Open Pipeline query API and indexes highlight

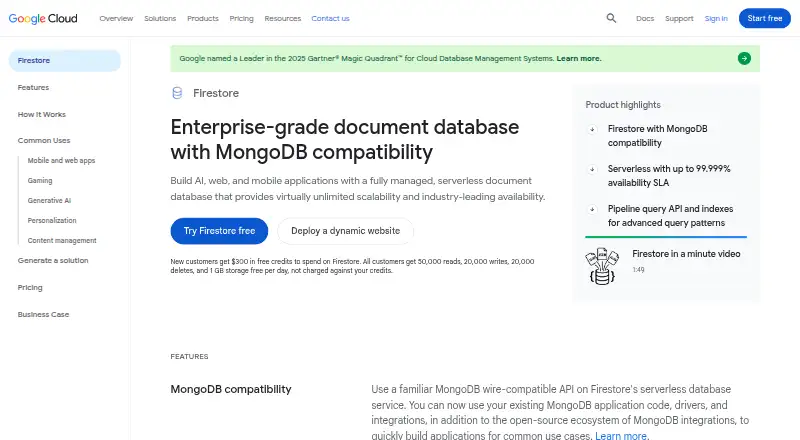point(670,216)
